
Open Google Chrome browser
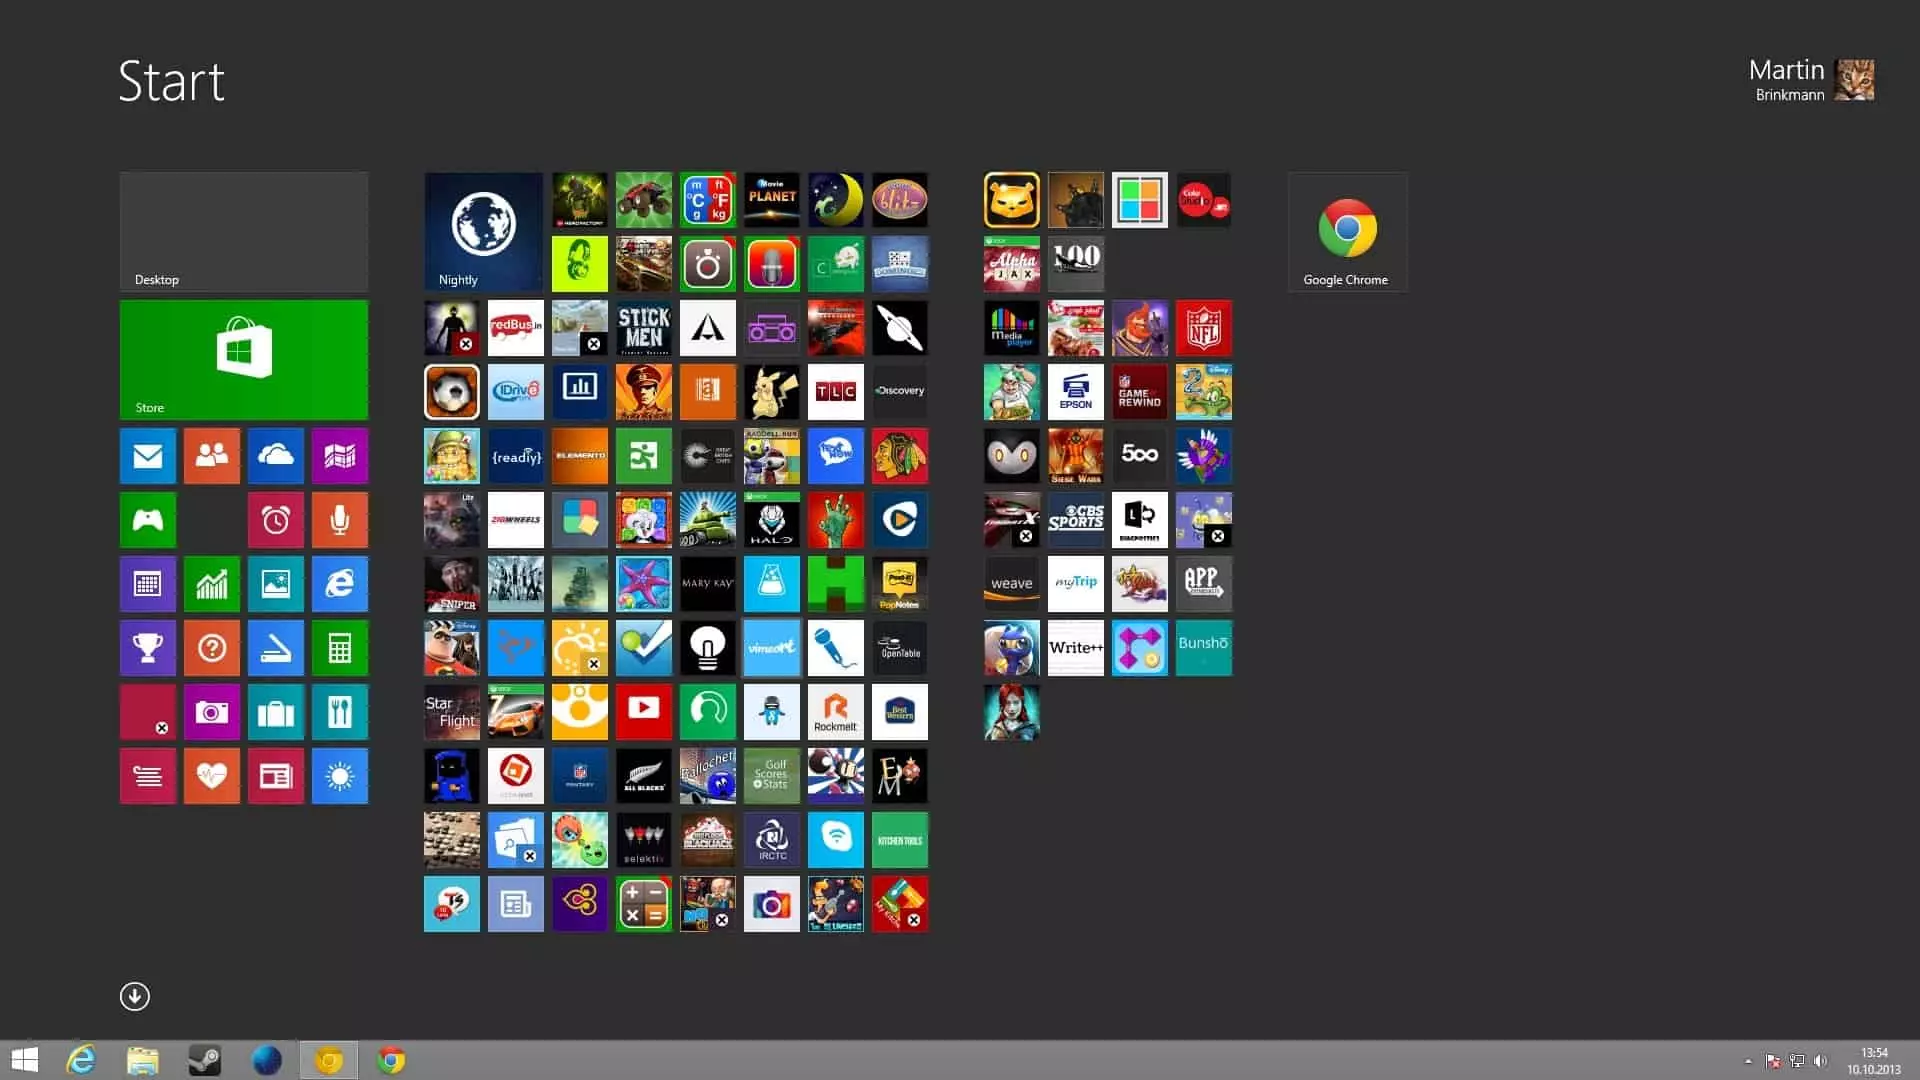tap(1346, 231)
